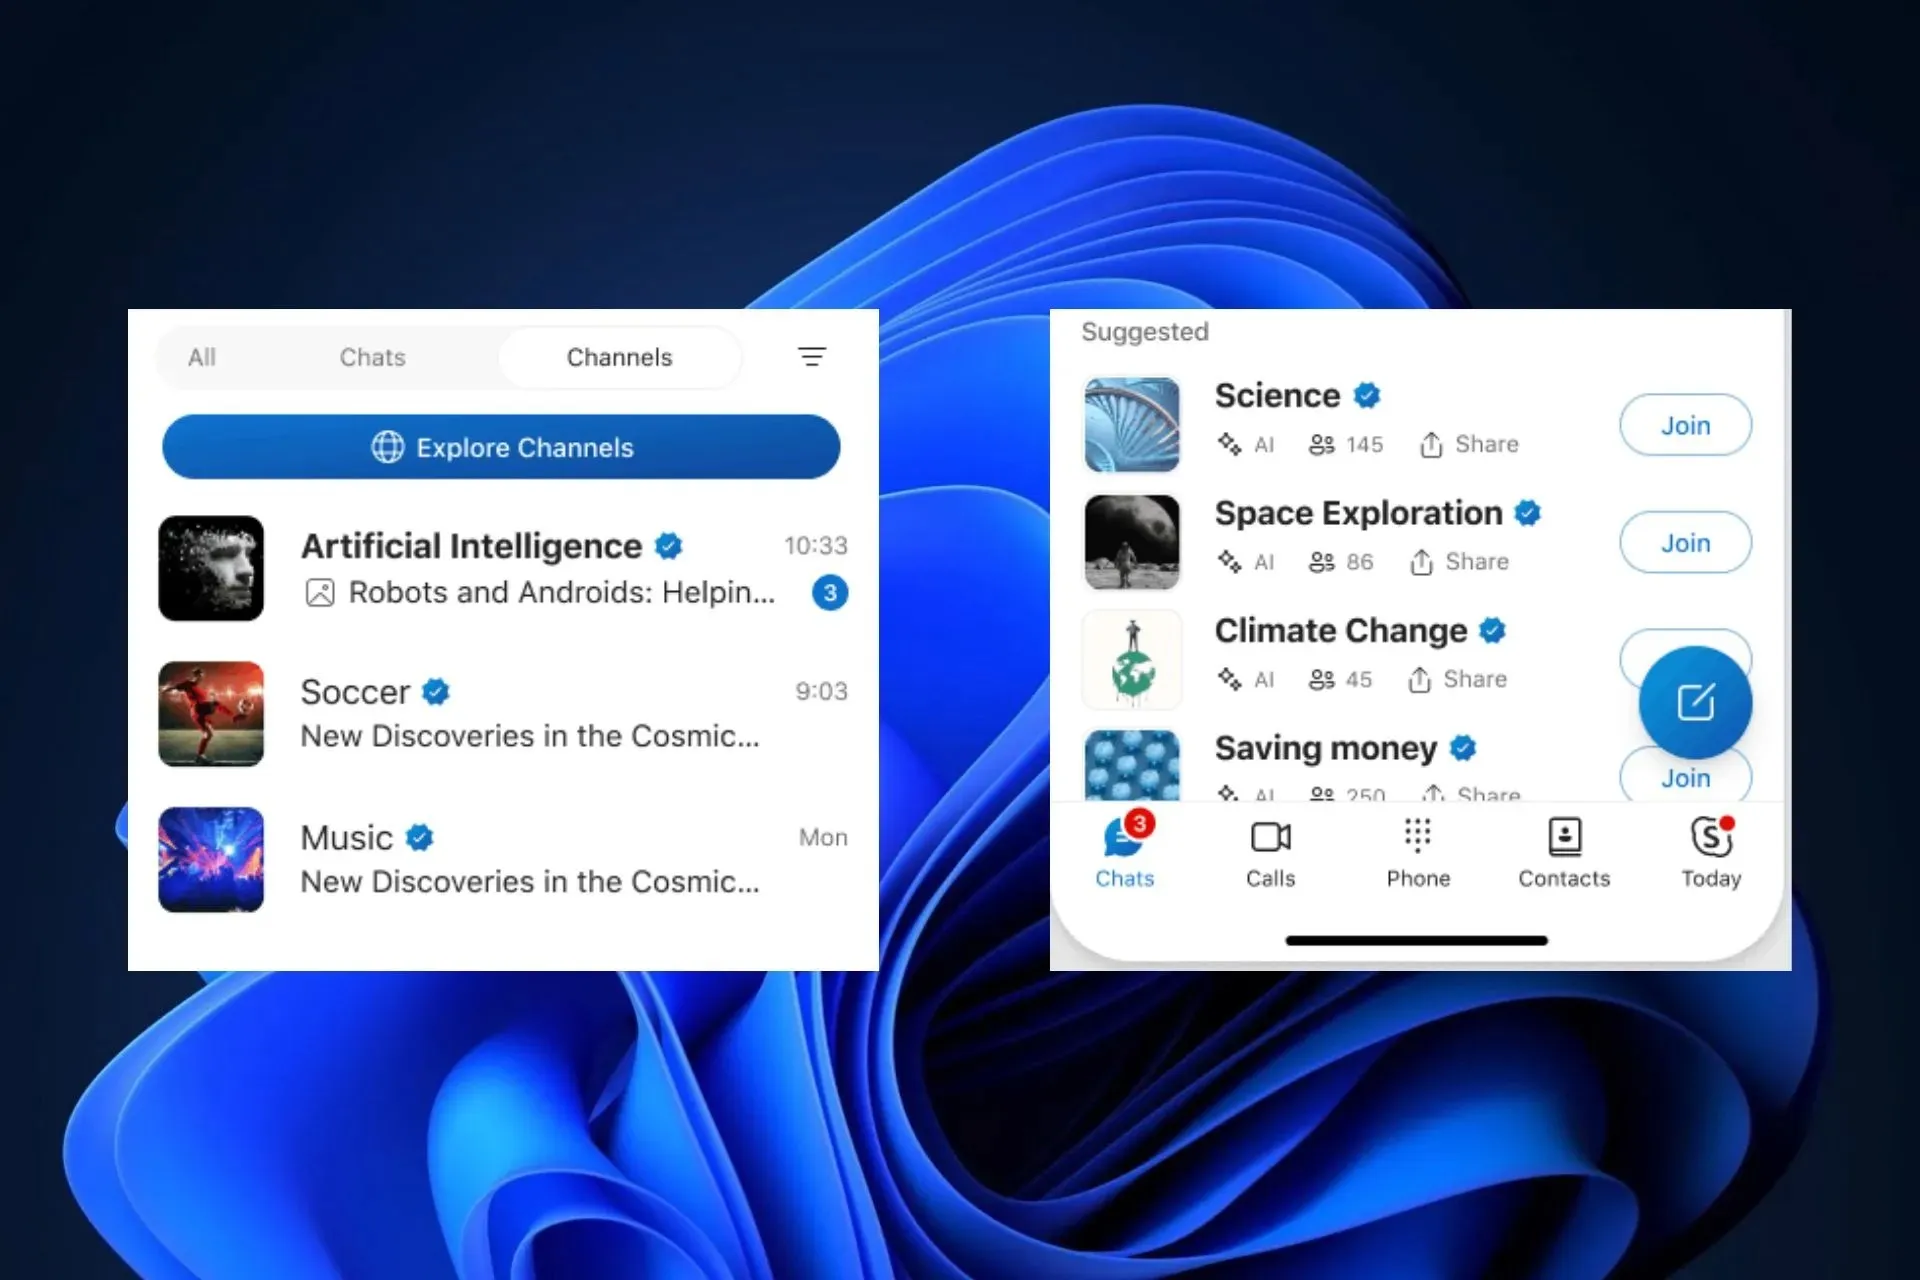Image resolution: width=1920 pixels, height=1280 pixels.
Task: Open the filter/sort menu icon
Action: pyautogui.click(x=813, y=356)
